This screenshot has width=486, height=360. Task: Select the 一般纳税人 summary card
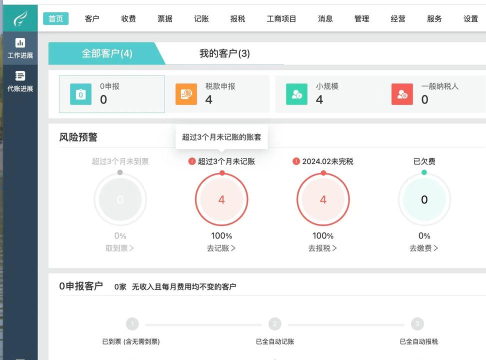[x=433, y=94]
